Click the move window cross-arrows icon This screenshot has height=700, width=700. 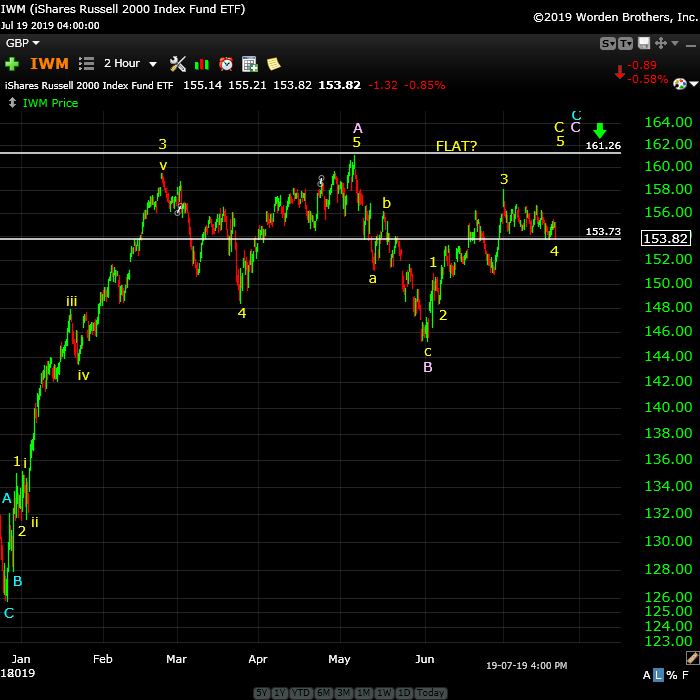(661, 43)
